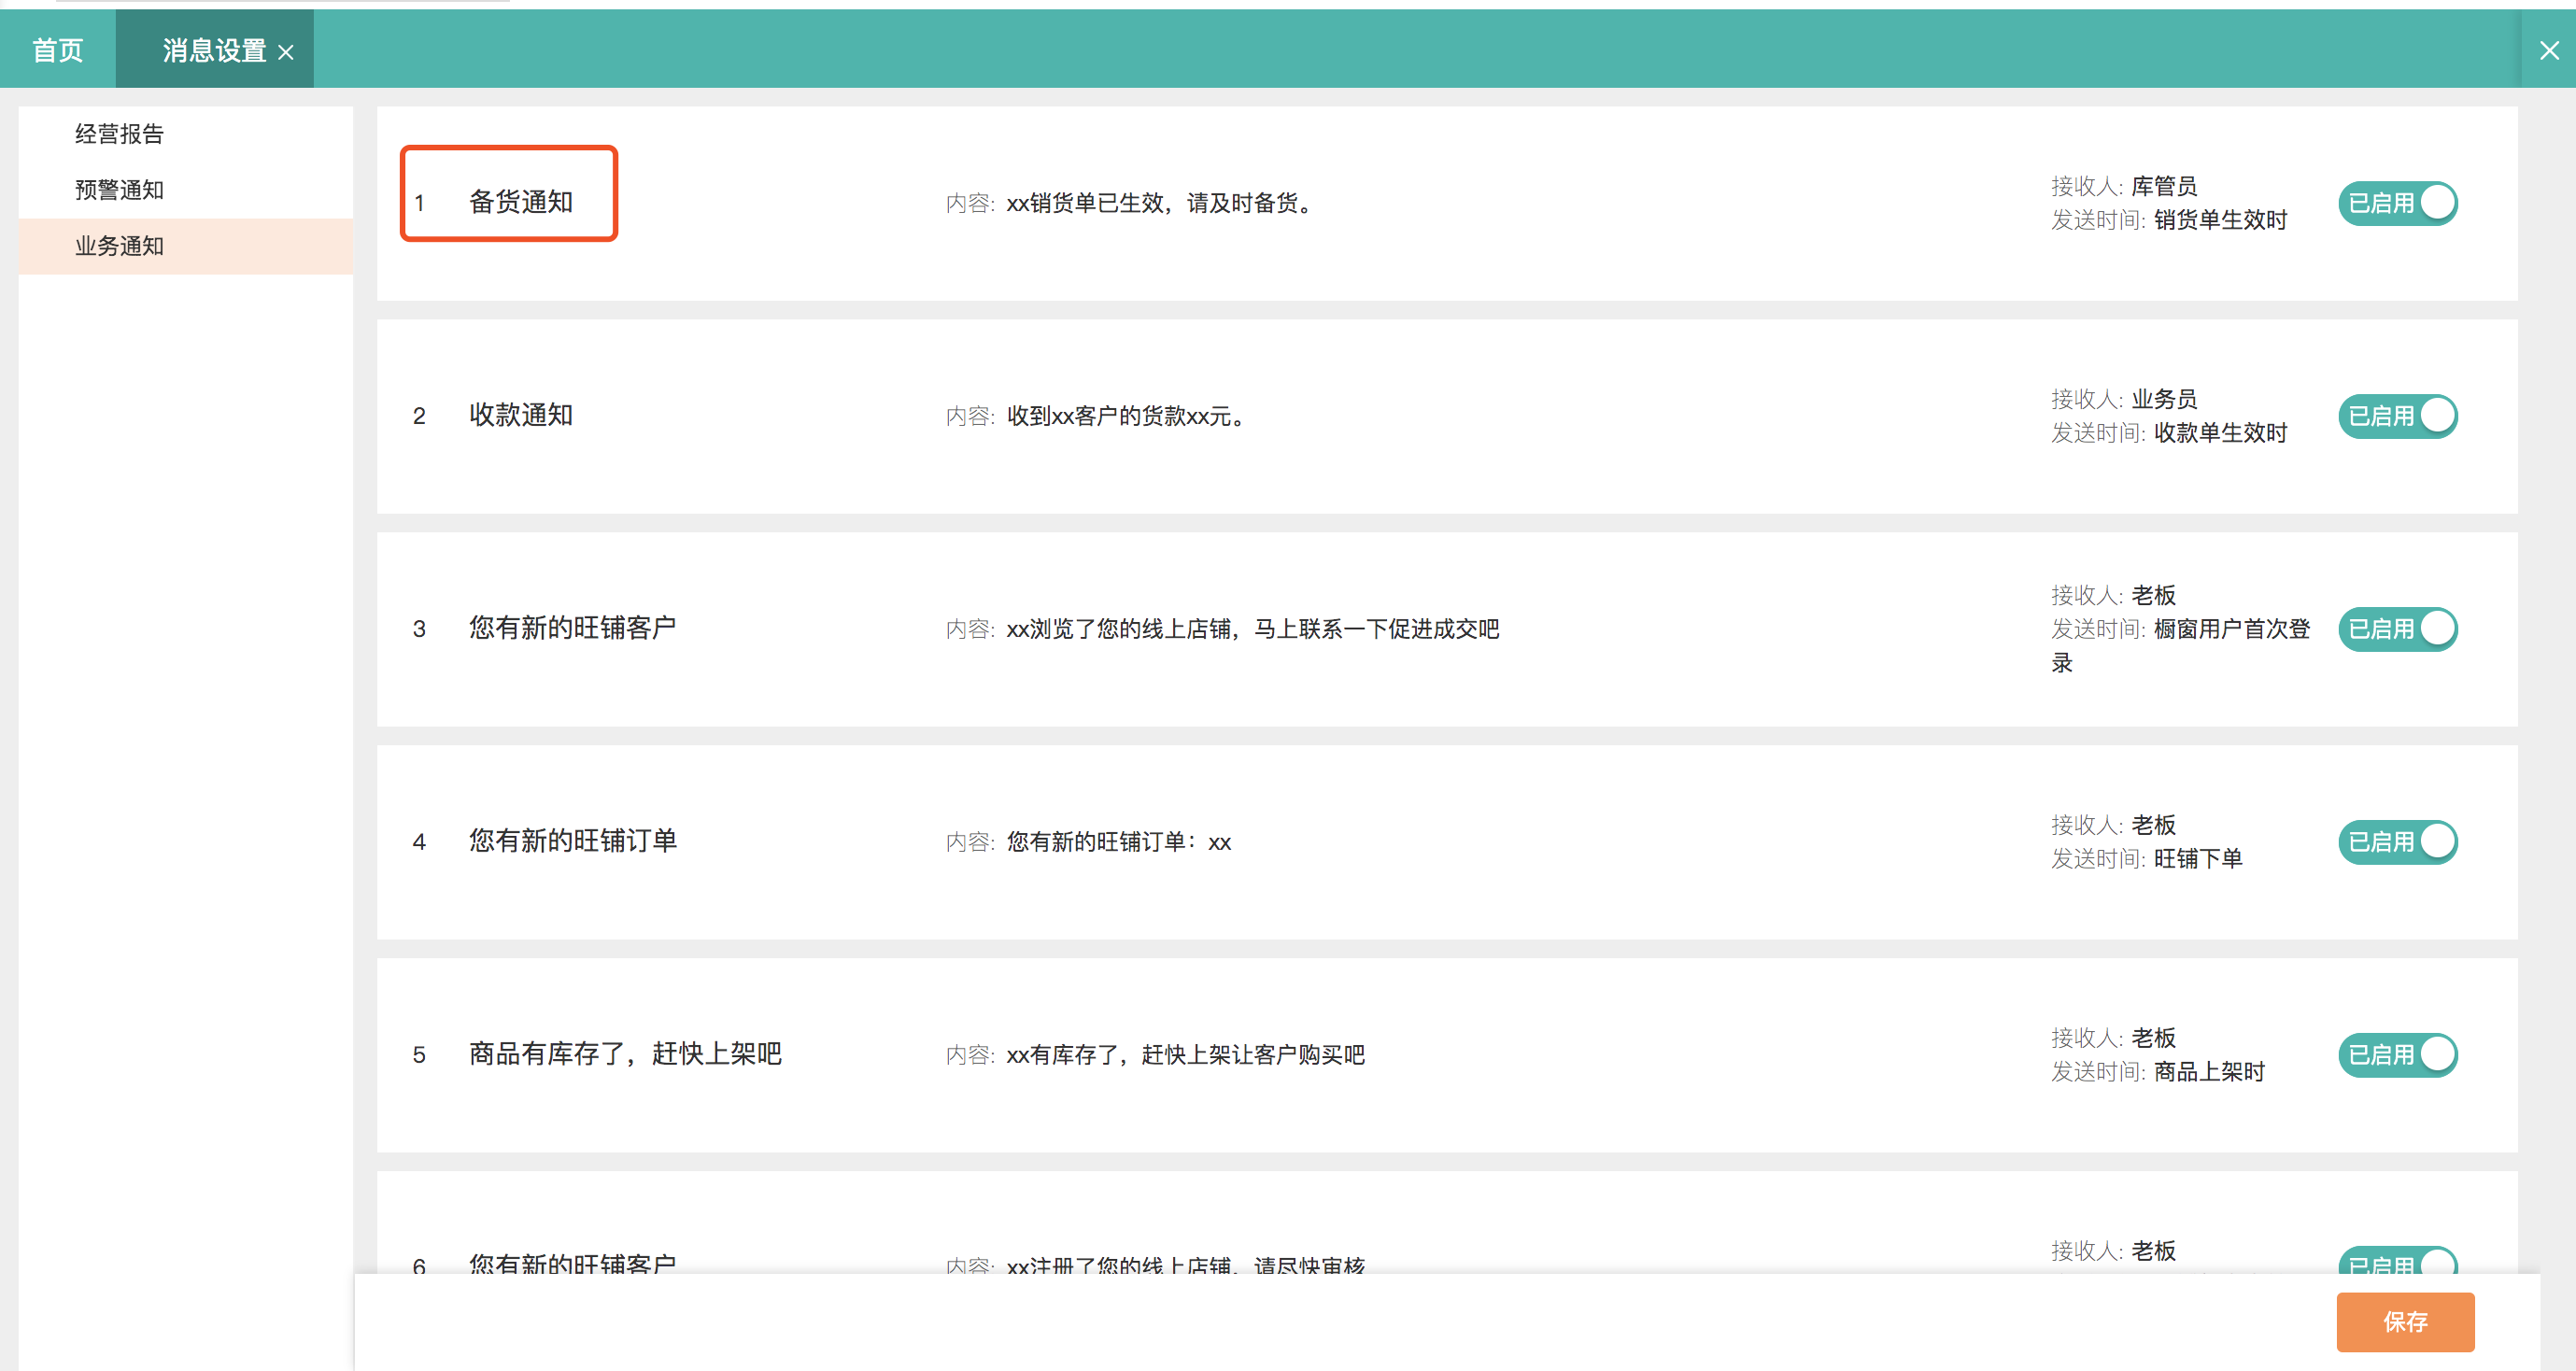Click the 您有新的旺铺订单 list item
The image size is (2576, 1371).
coord(574,840)
